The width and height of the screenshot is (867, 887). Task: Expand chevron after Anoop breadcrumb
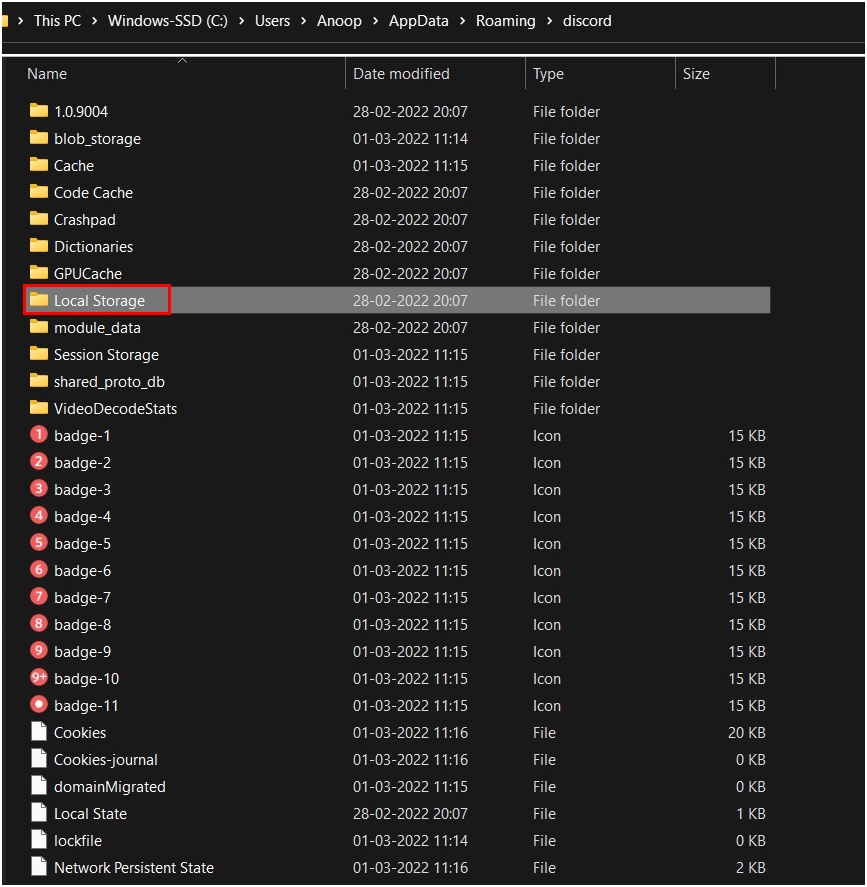pyautogui.click(x=376, y=21)
